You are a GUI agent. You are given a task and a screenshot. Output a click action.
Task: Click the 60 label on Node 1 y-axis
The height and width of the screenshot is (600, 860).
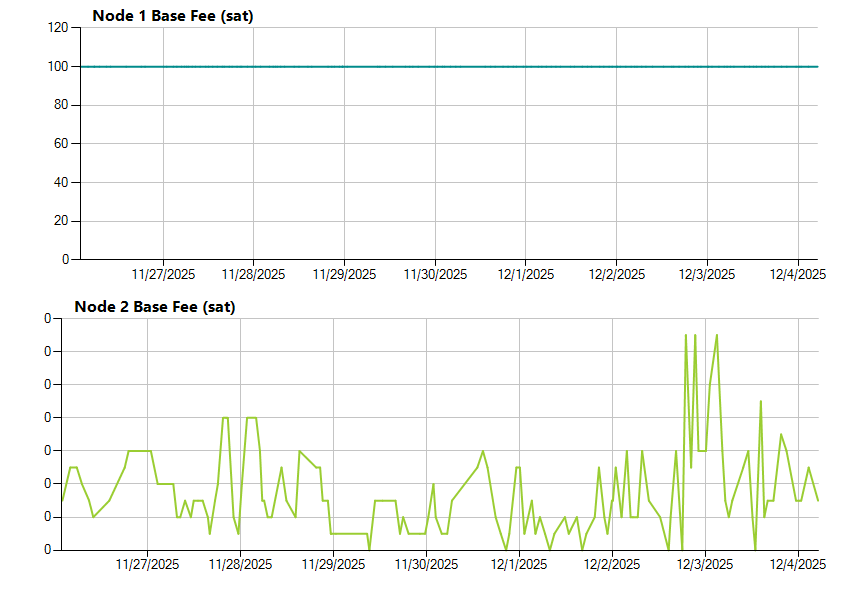tap(60, 144)
